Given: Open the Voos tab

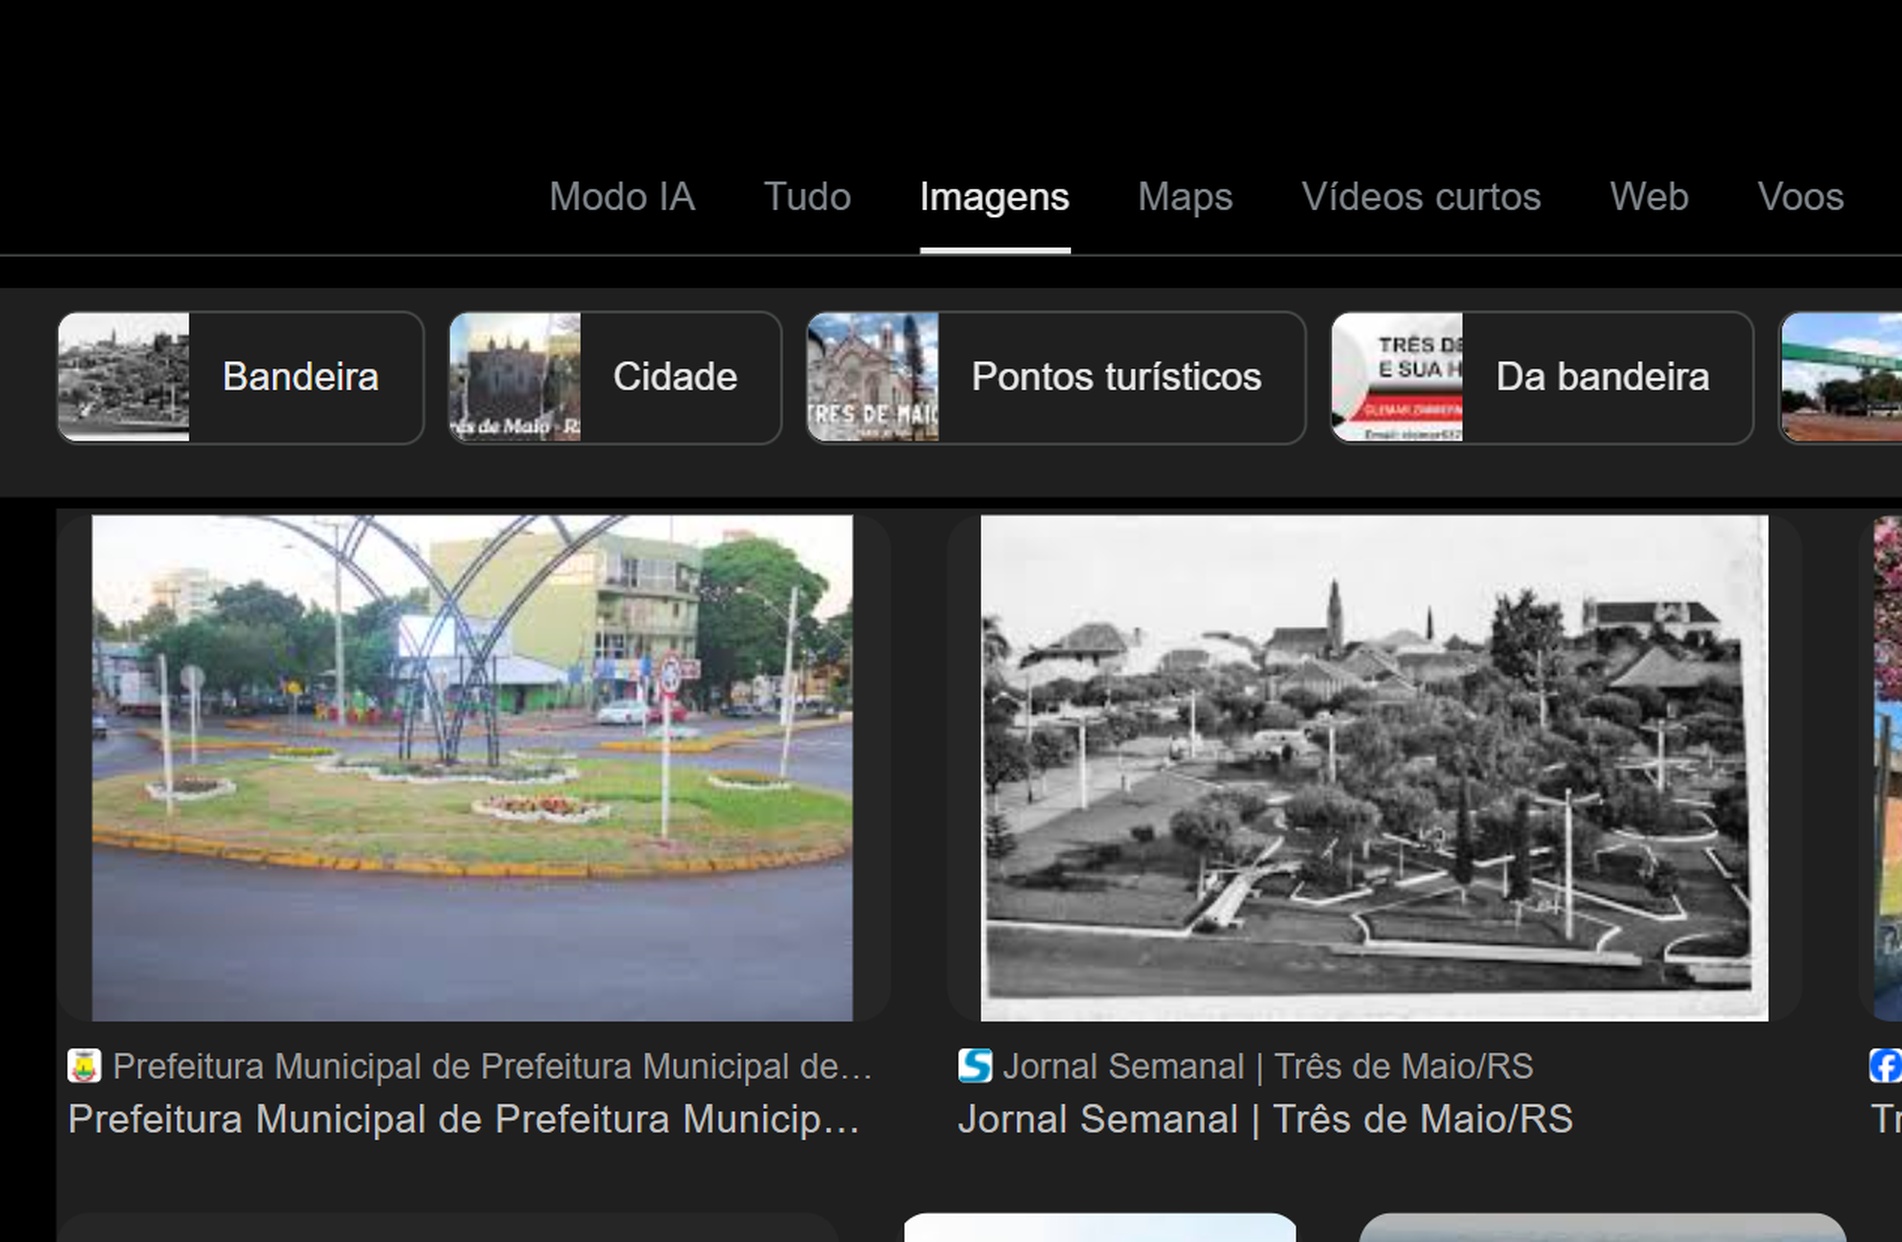Looking at the screenshot, I should coord(1800,197).
